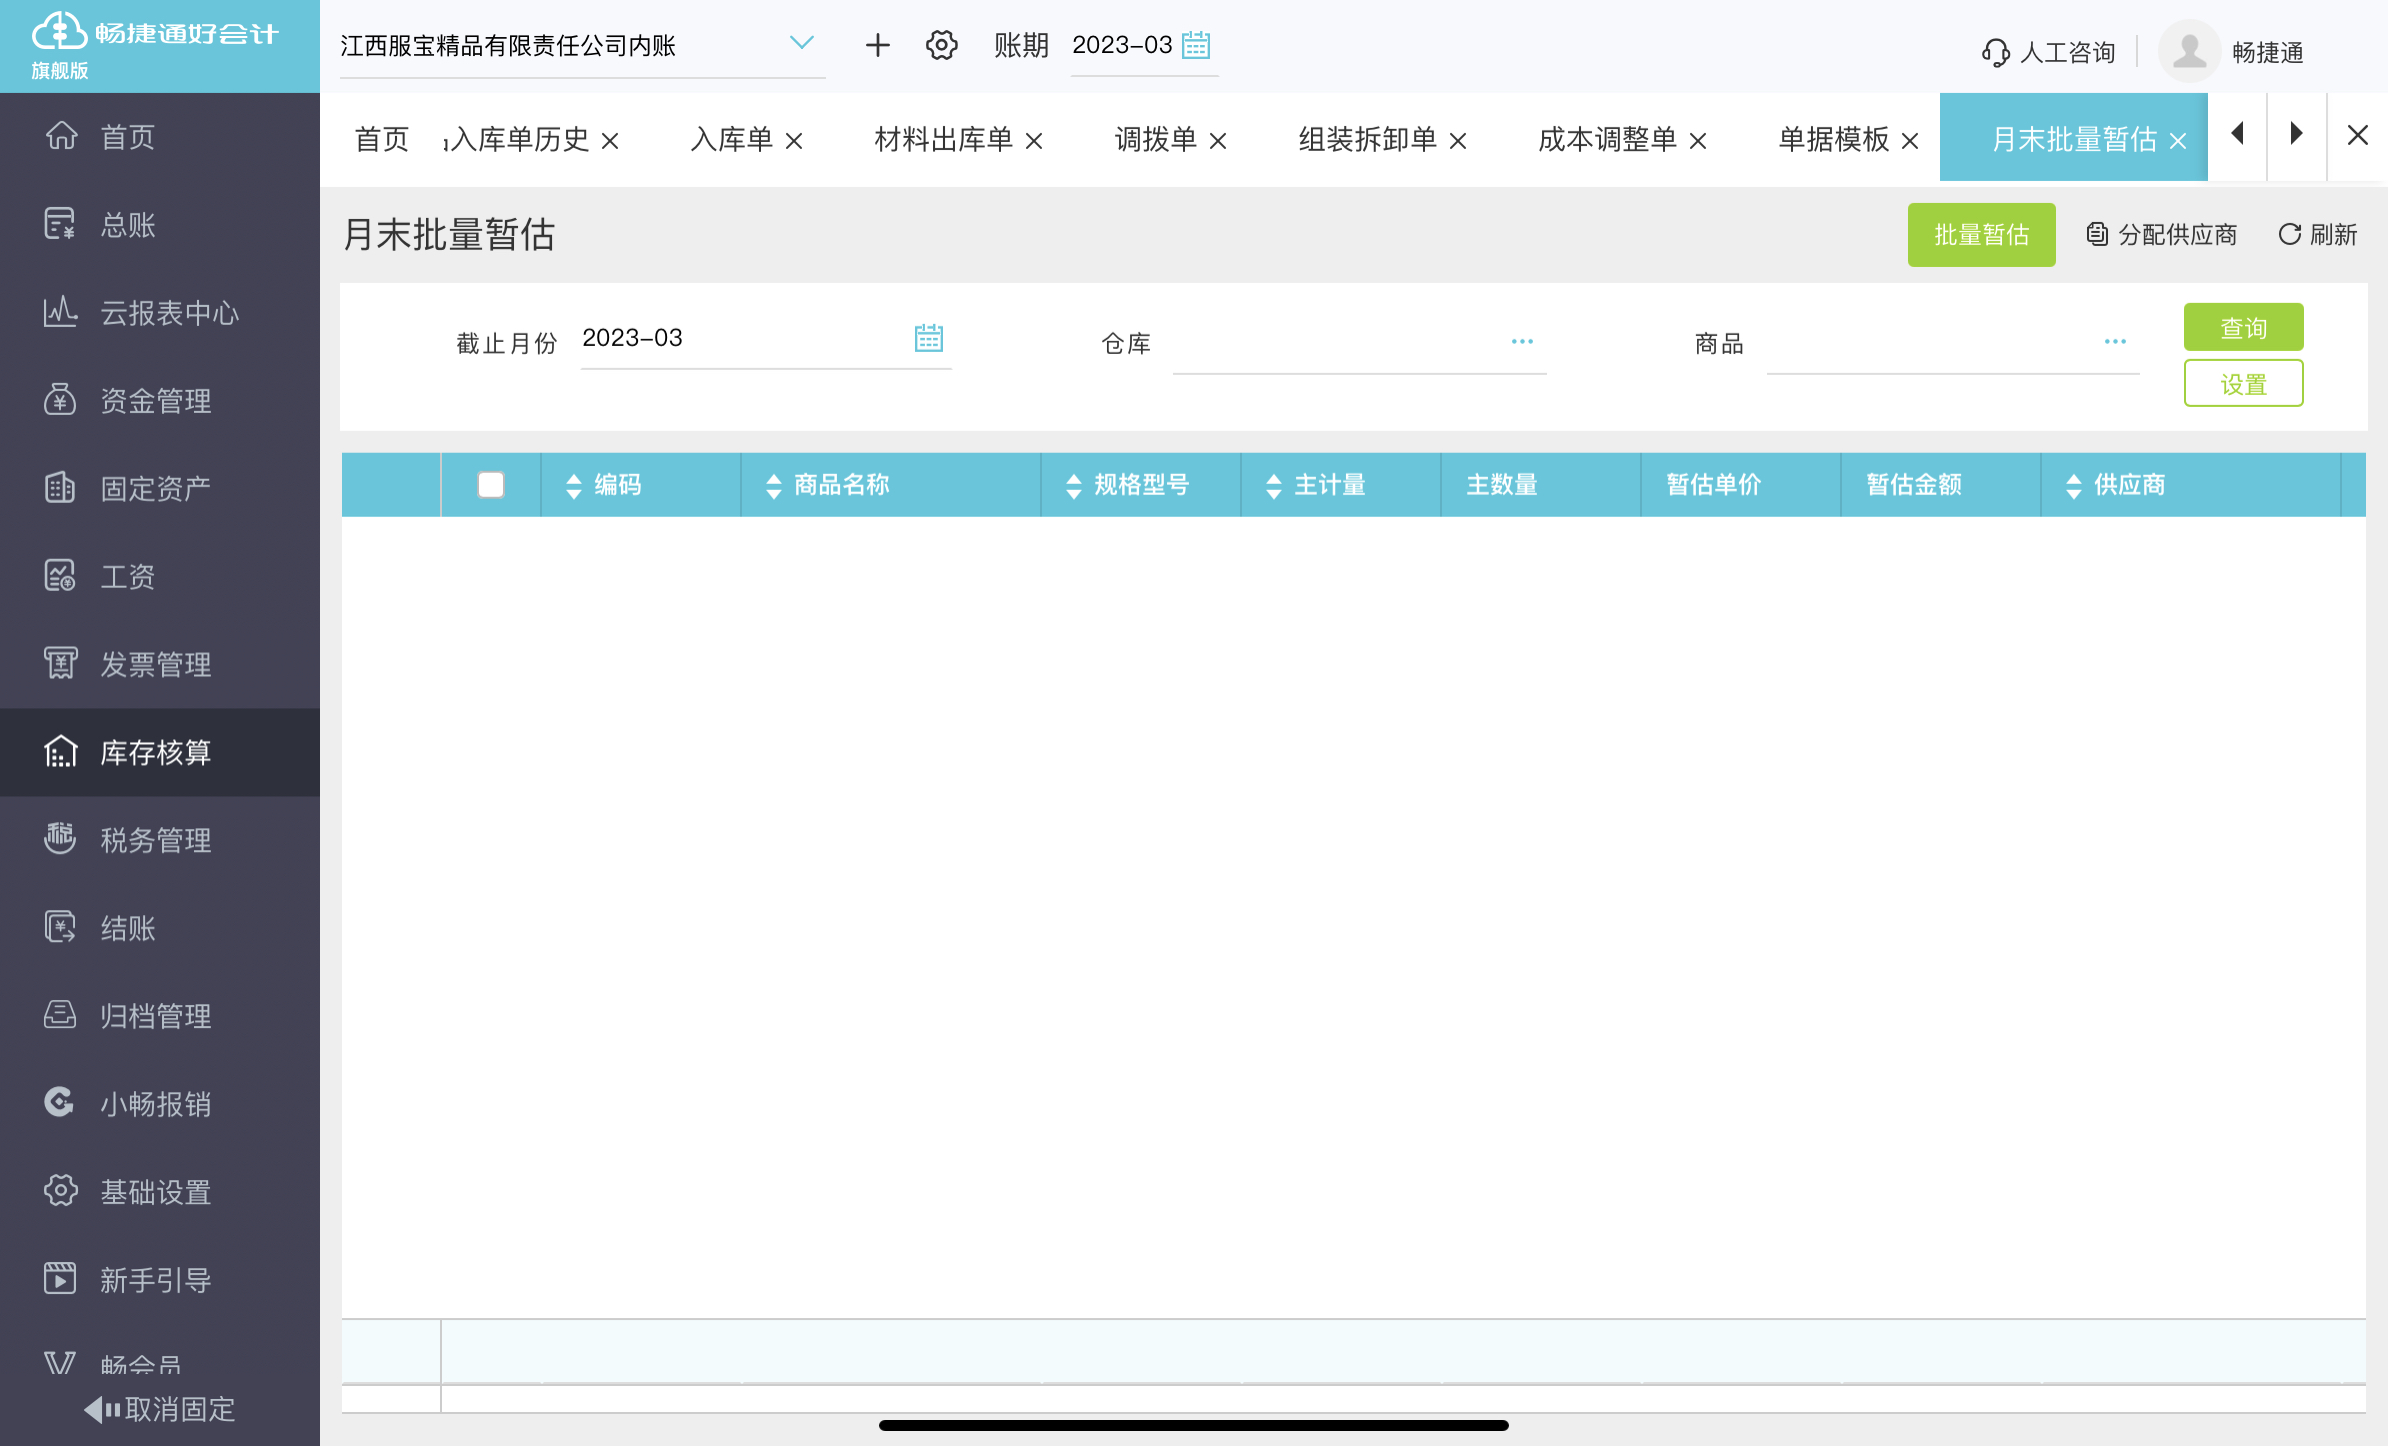
Task: Open account period calendar picker
Action: coord(1197,46)
